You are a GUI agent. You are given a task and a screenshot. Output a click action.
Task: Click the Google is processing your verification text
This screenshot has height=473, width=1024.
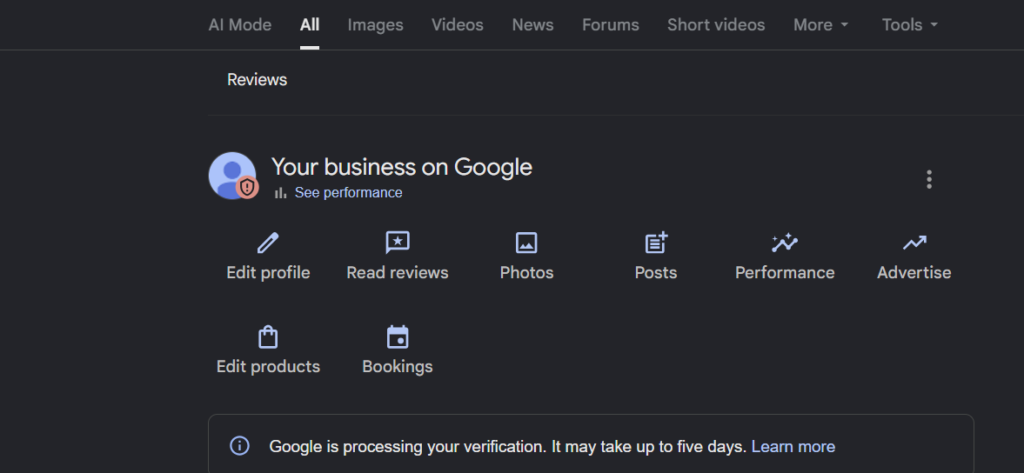click(x=507, y=447)
